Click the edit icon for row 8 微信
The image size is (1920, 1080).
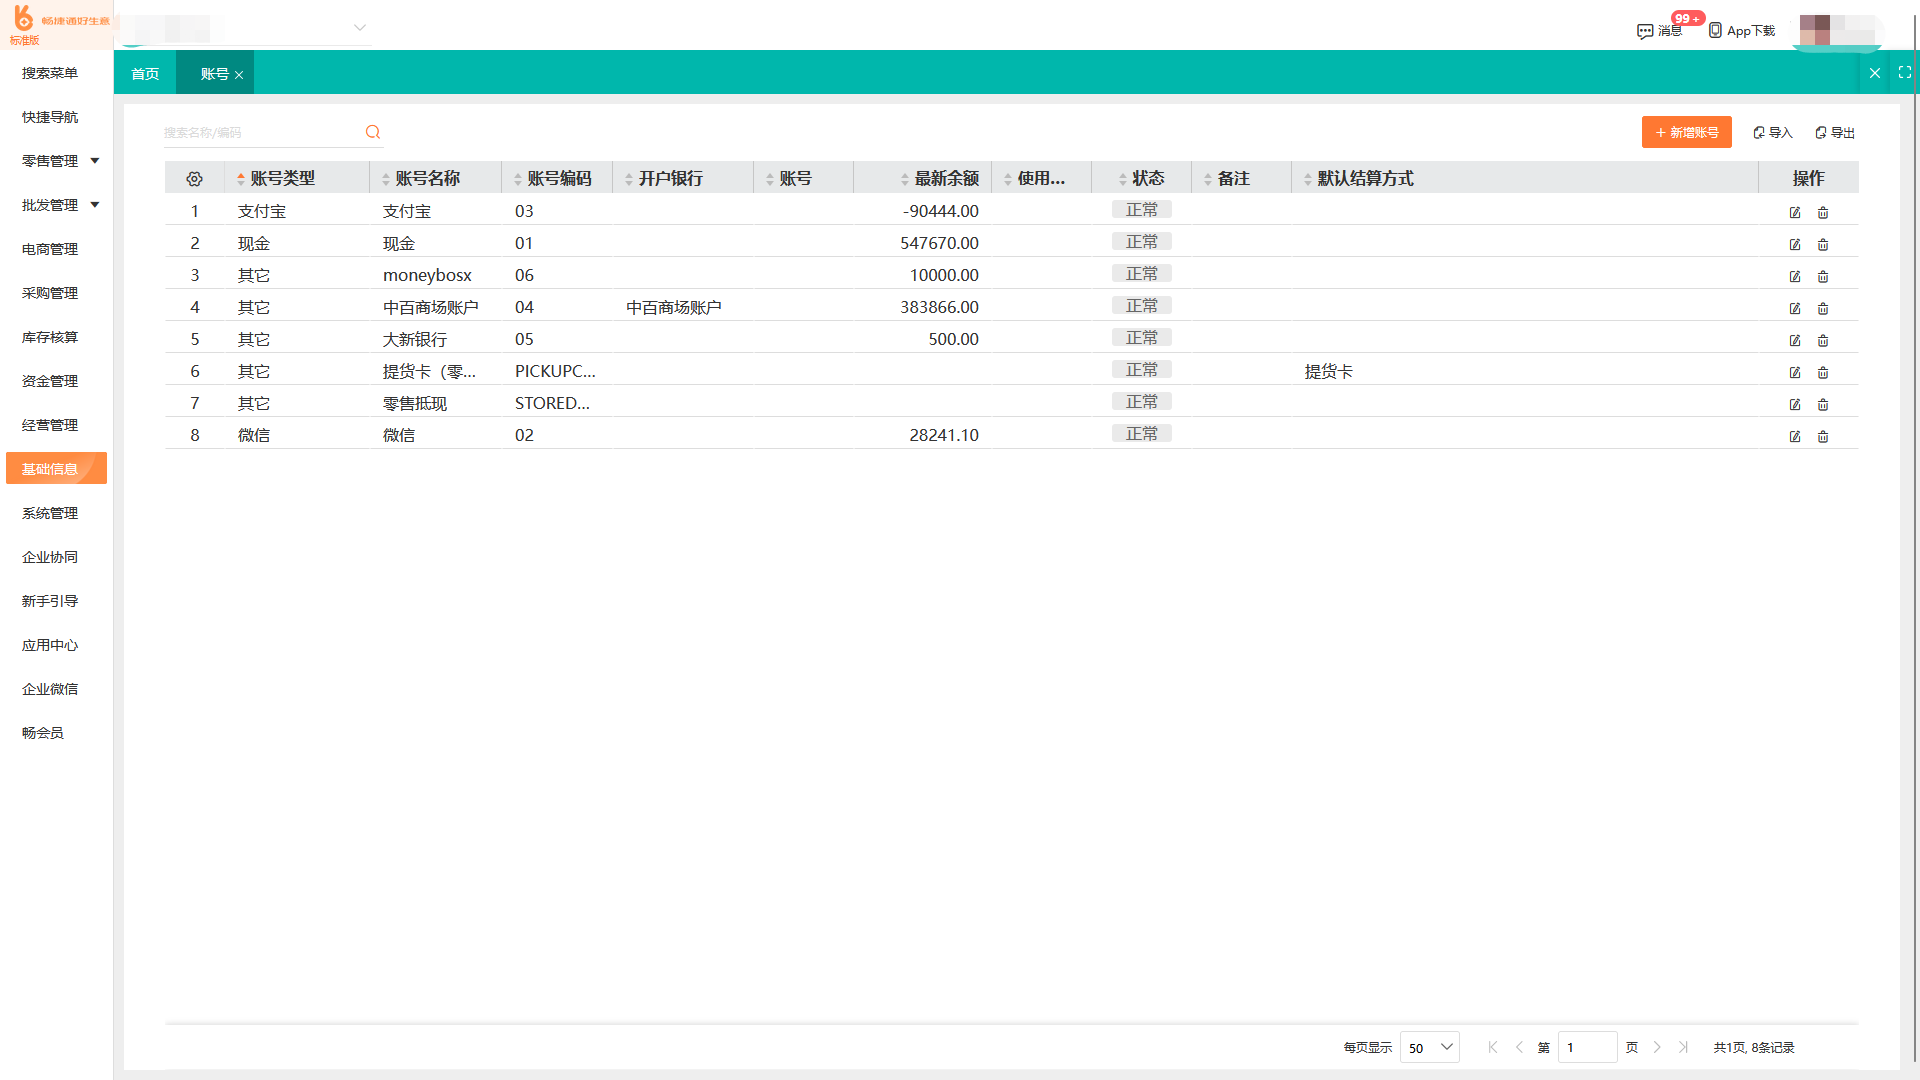(1795, 434)
